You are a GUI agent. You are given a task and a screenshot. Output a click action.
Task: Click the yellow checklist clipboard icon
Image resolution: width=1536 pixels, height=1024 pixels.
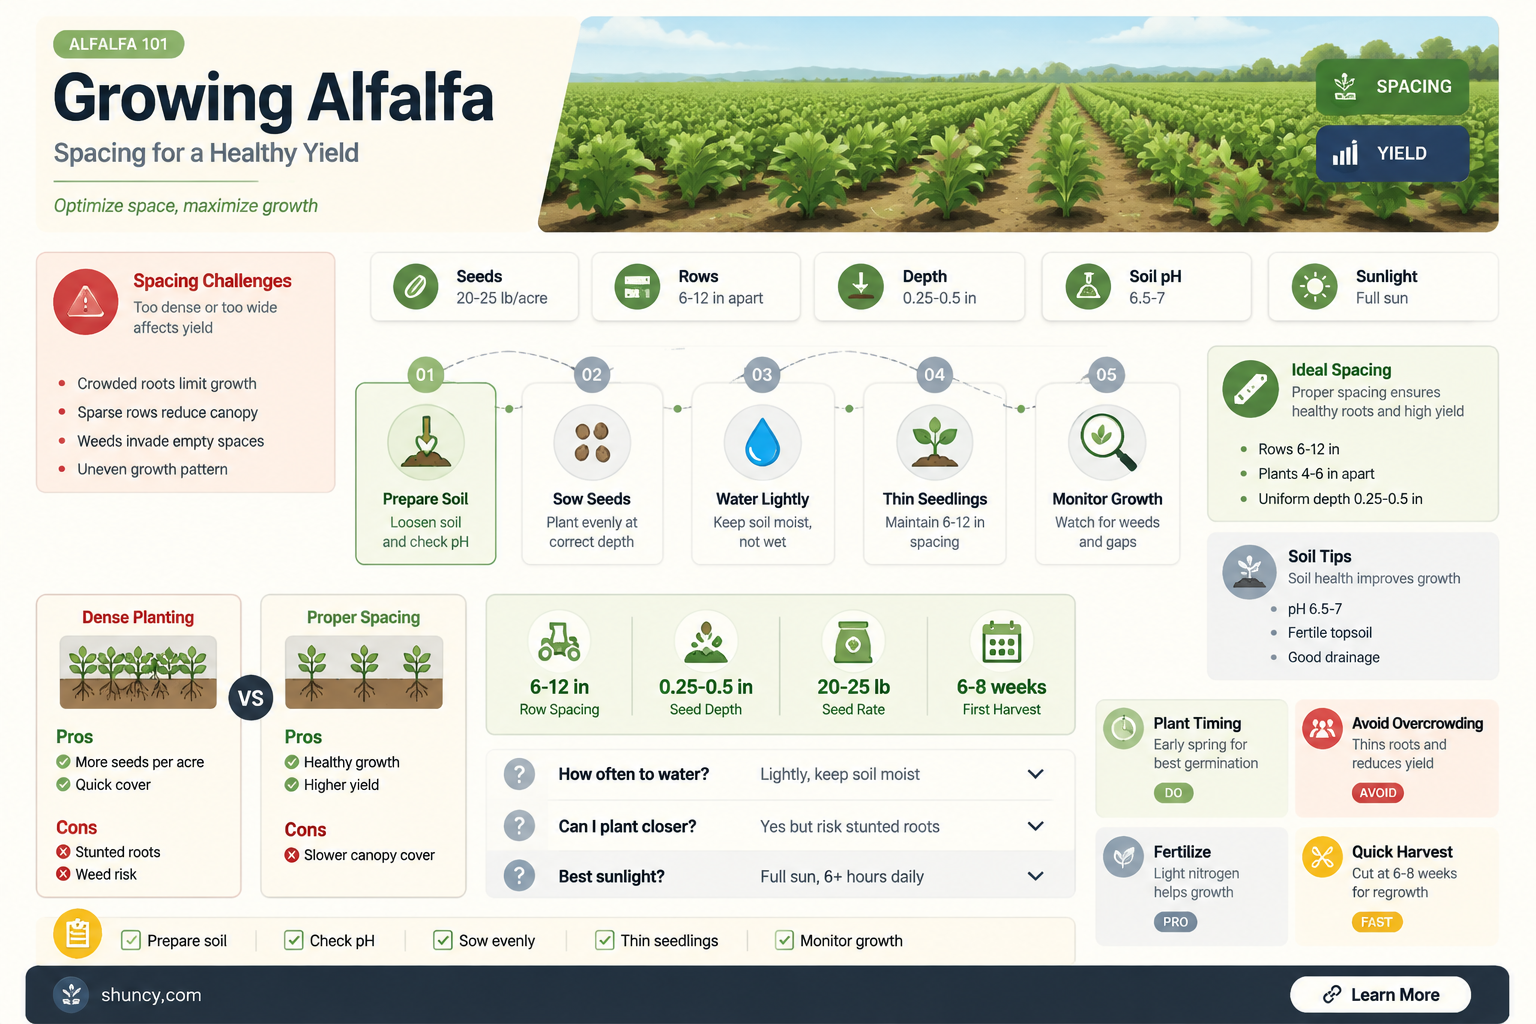[x=77, y=934]
